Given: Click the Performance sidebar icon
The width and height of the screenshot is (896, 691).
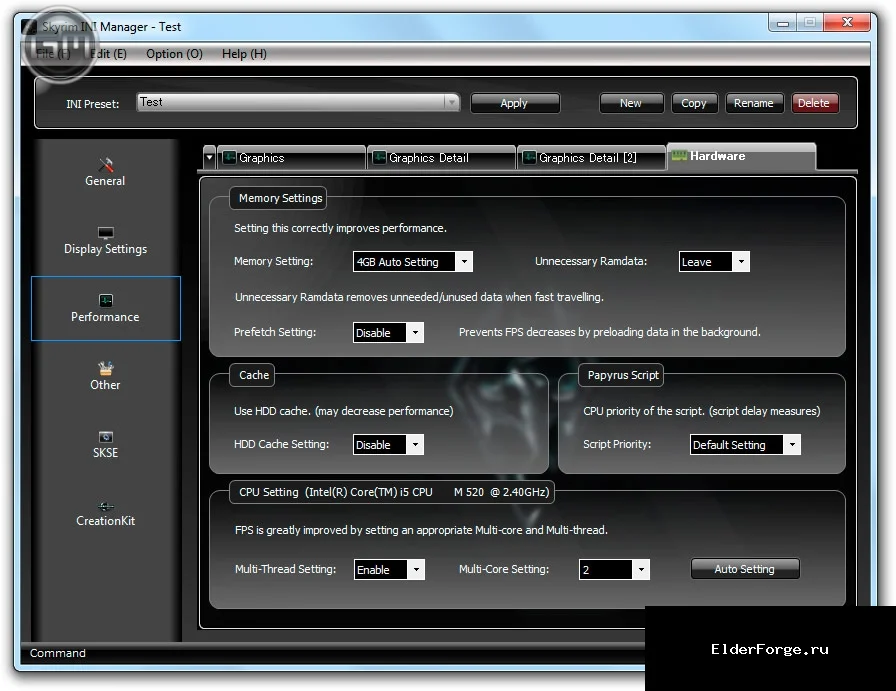Looking at the screenshot, I should click(x=106, y=300).
